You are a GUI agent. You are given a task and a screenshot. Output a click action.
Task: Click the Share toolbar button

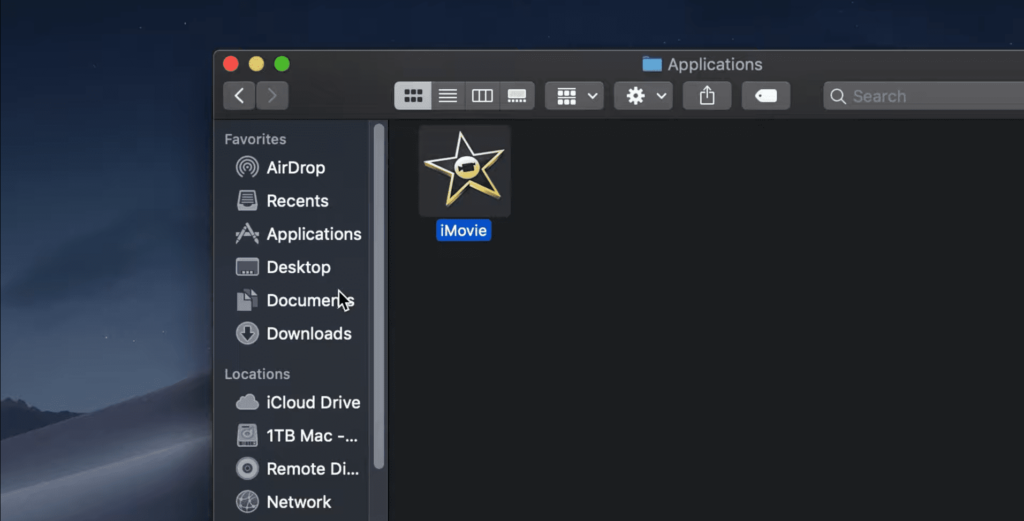707,96
